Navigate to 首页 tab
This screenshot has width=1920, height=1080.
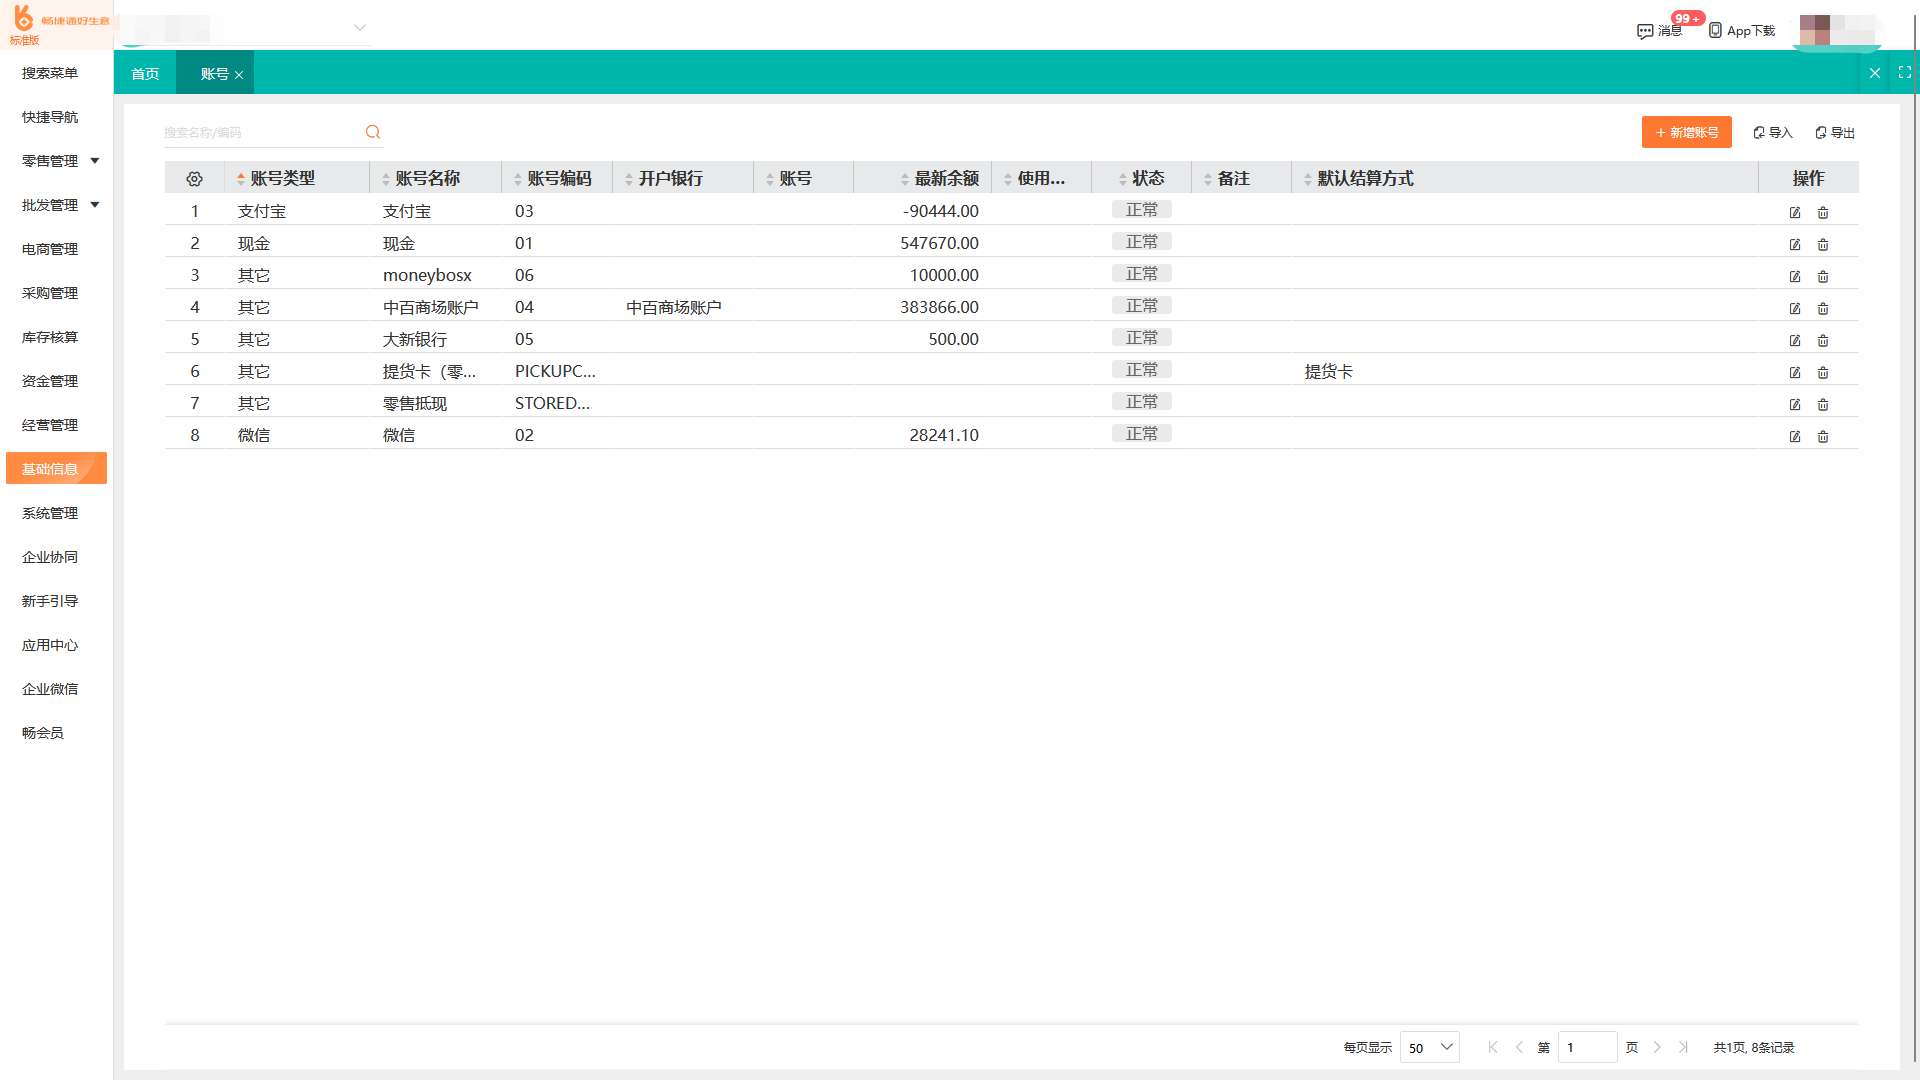tap(145, 74)
